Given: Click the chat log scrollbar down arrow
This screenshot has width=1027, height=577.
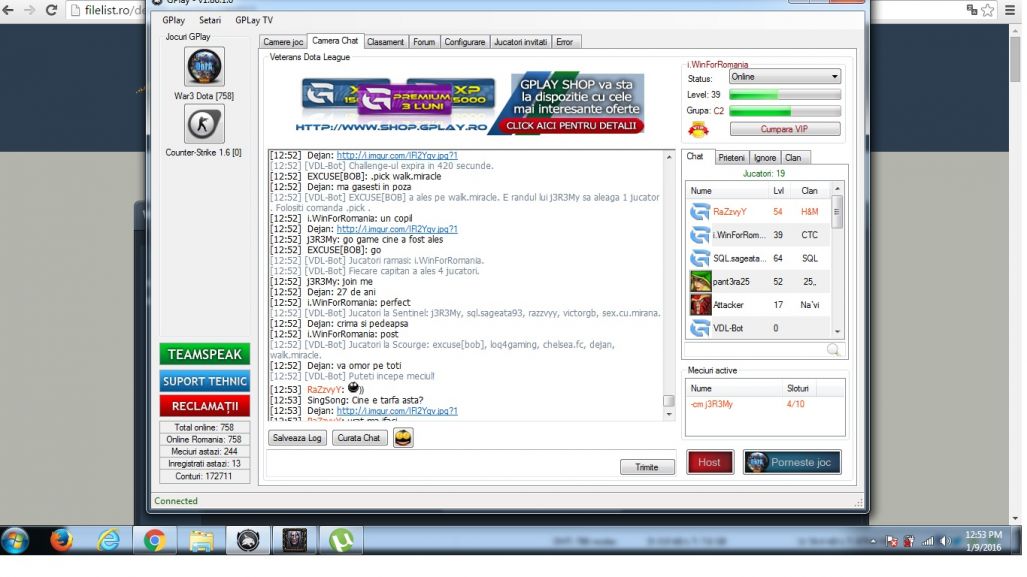Looking at the screenshot, I should click(669, 414).
